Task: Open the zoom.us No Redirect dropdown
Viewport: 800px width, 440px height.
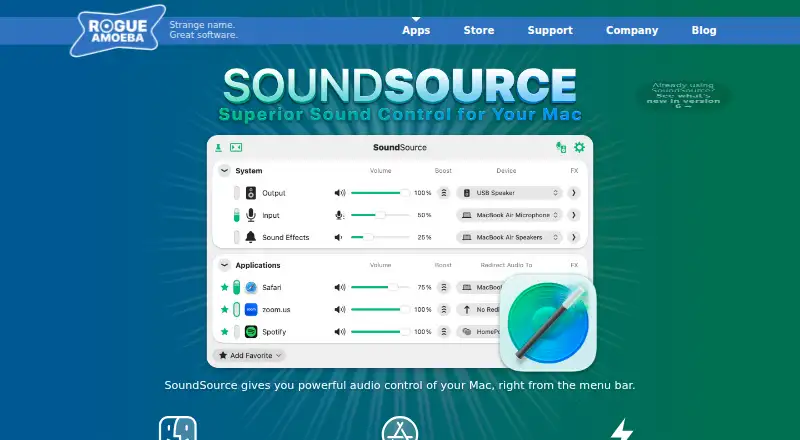Action: [x=479, y=309]
